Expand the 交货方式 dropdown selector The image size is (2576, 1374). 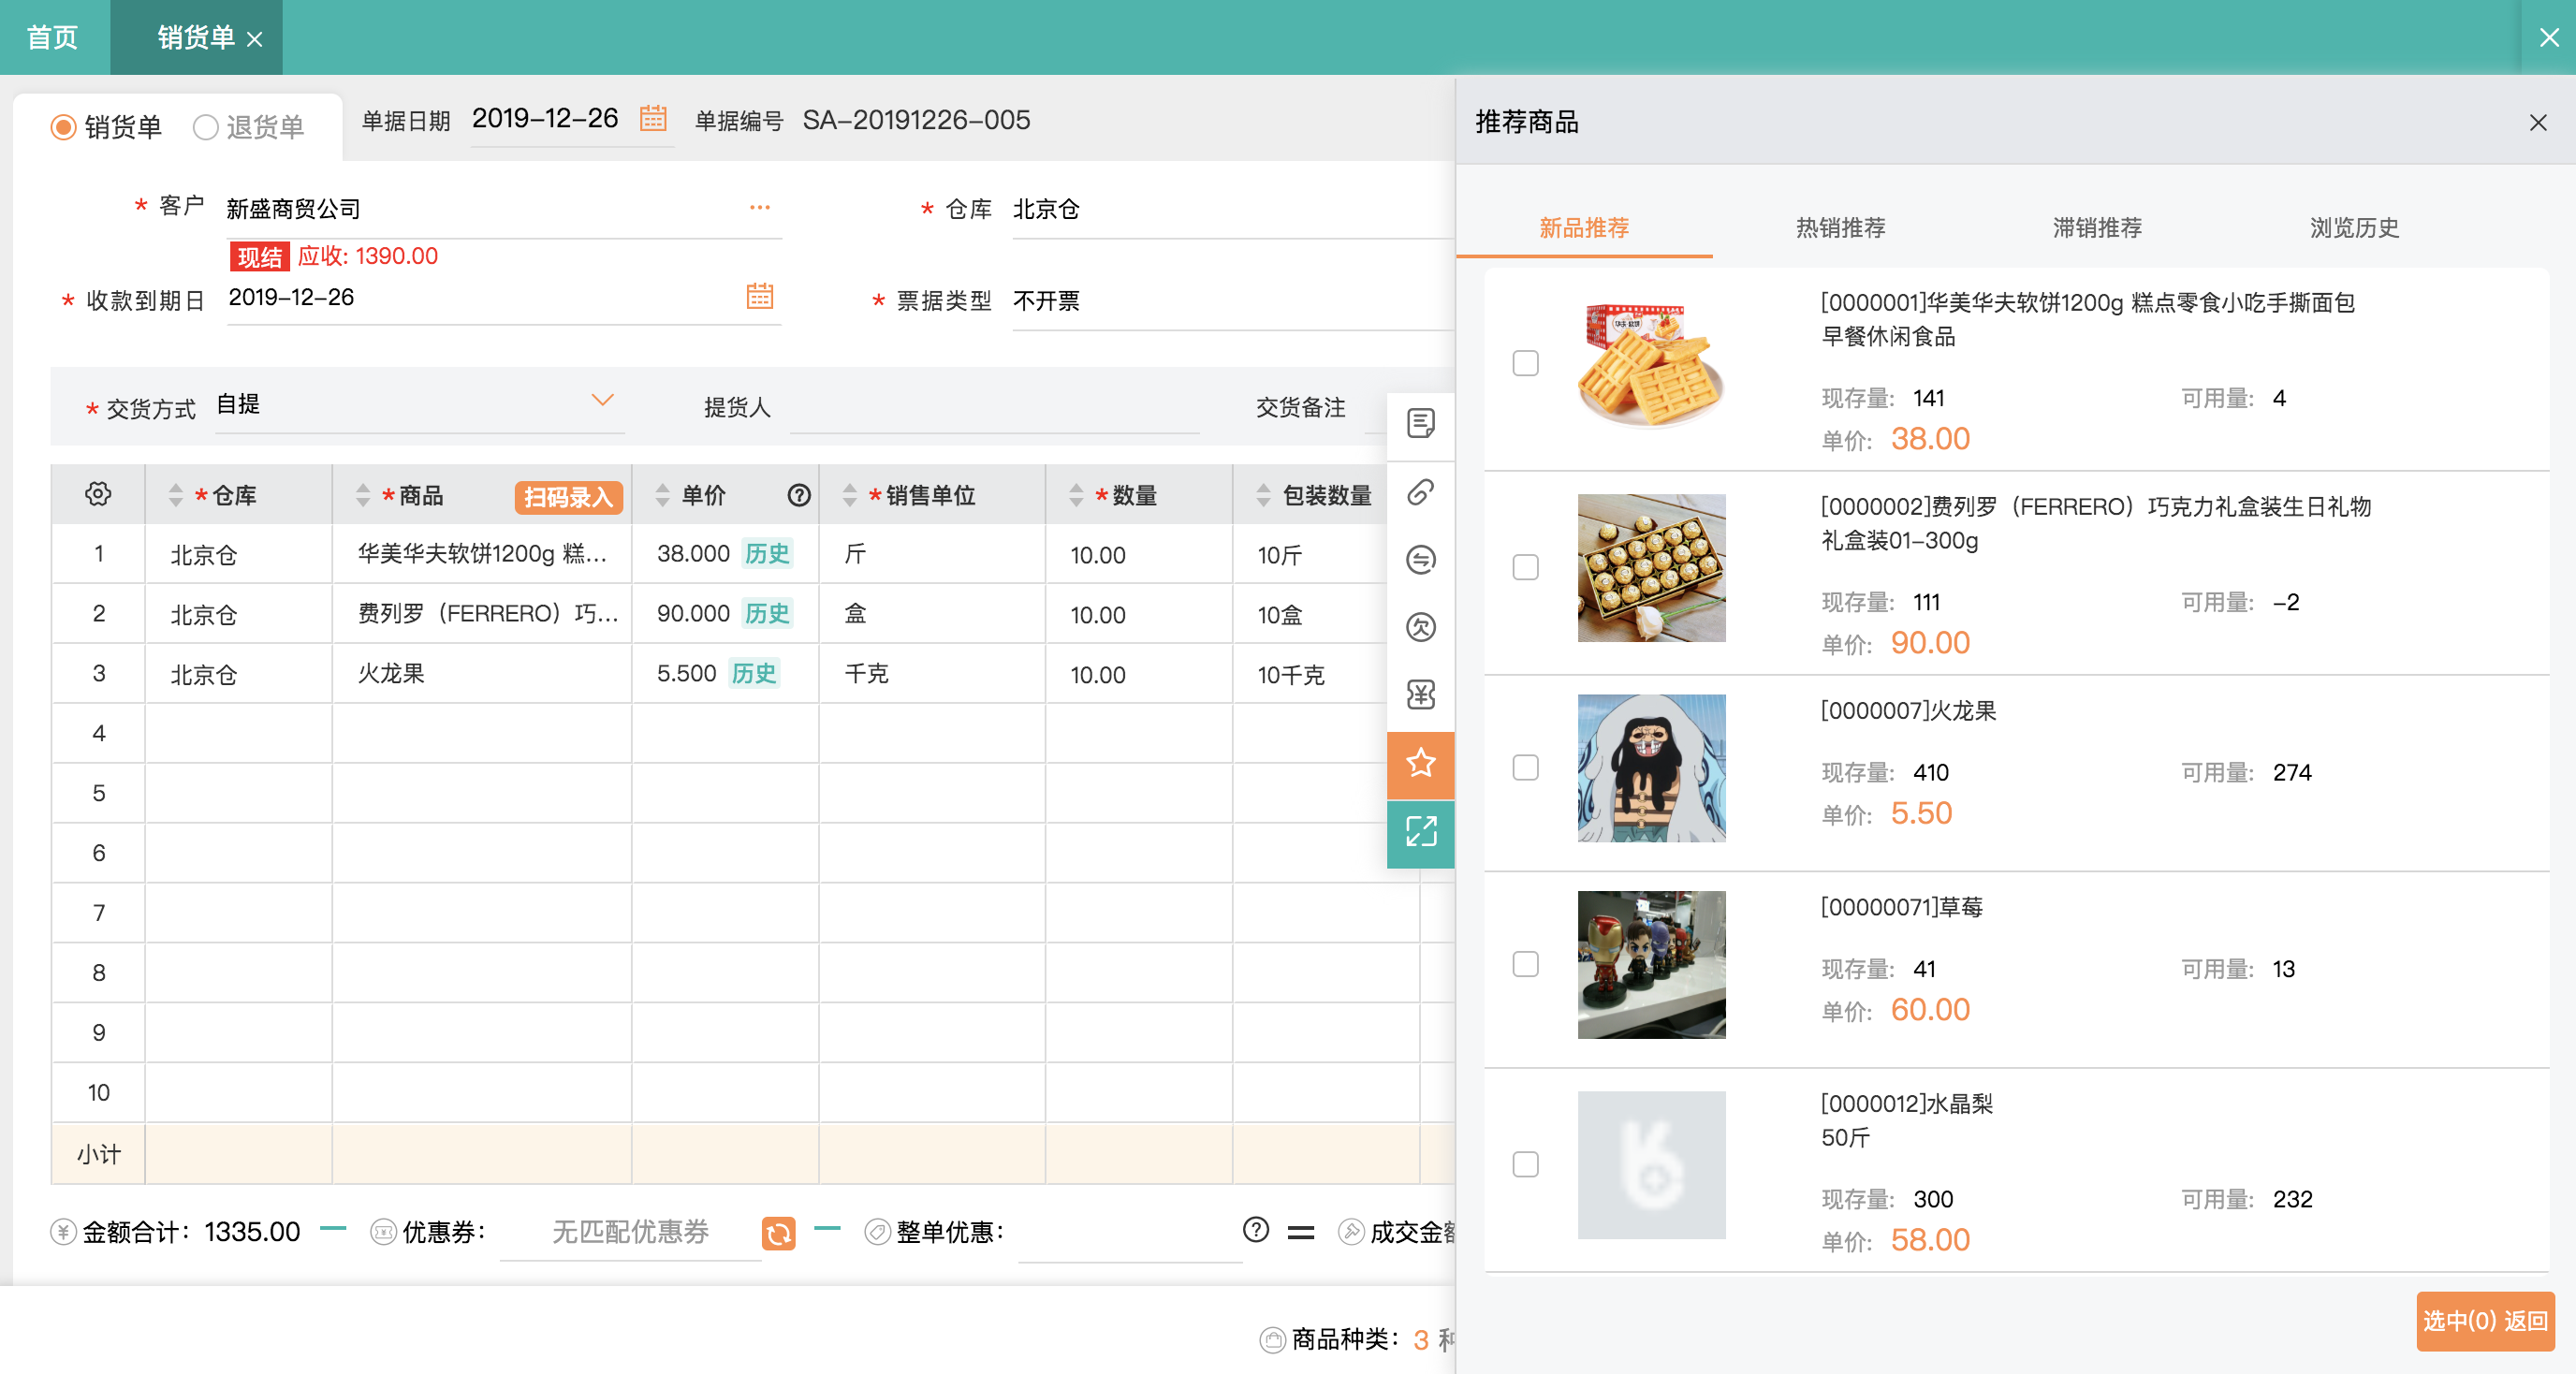click(605, 403)
